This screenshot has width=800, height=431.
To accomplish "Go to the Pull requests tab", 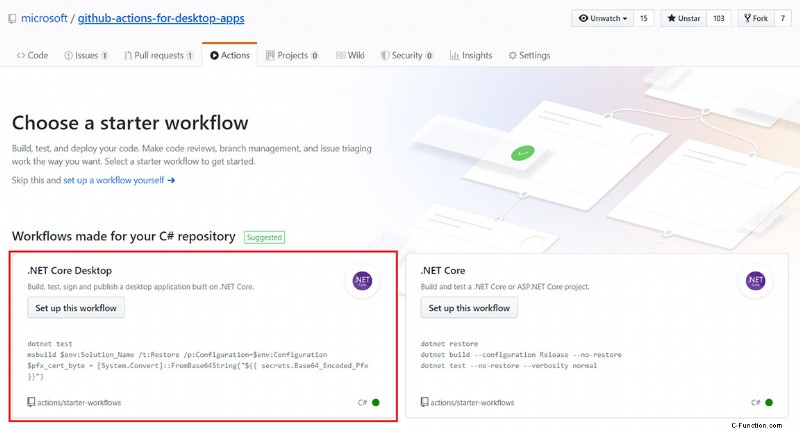I will pyautogui.click(x=159, y=55).
